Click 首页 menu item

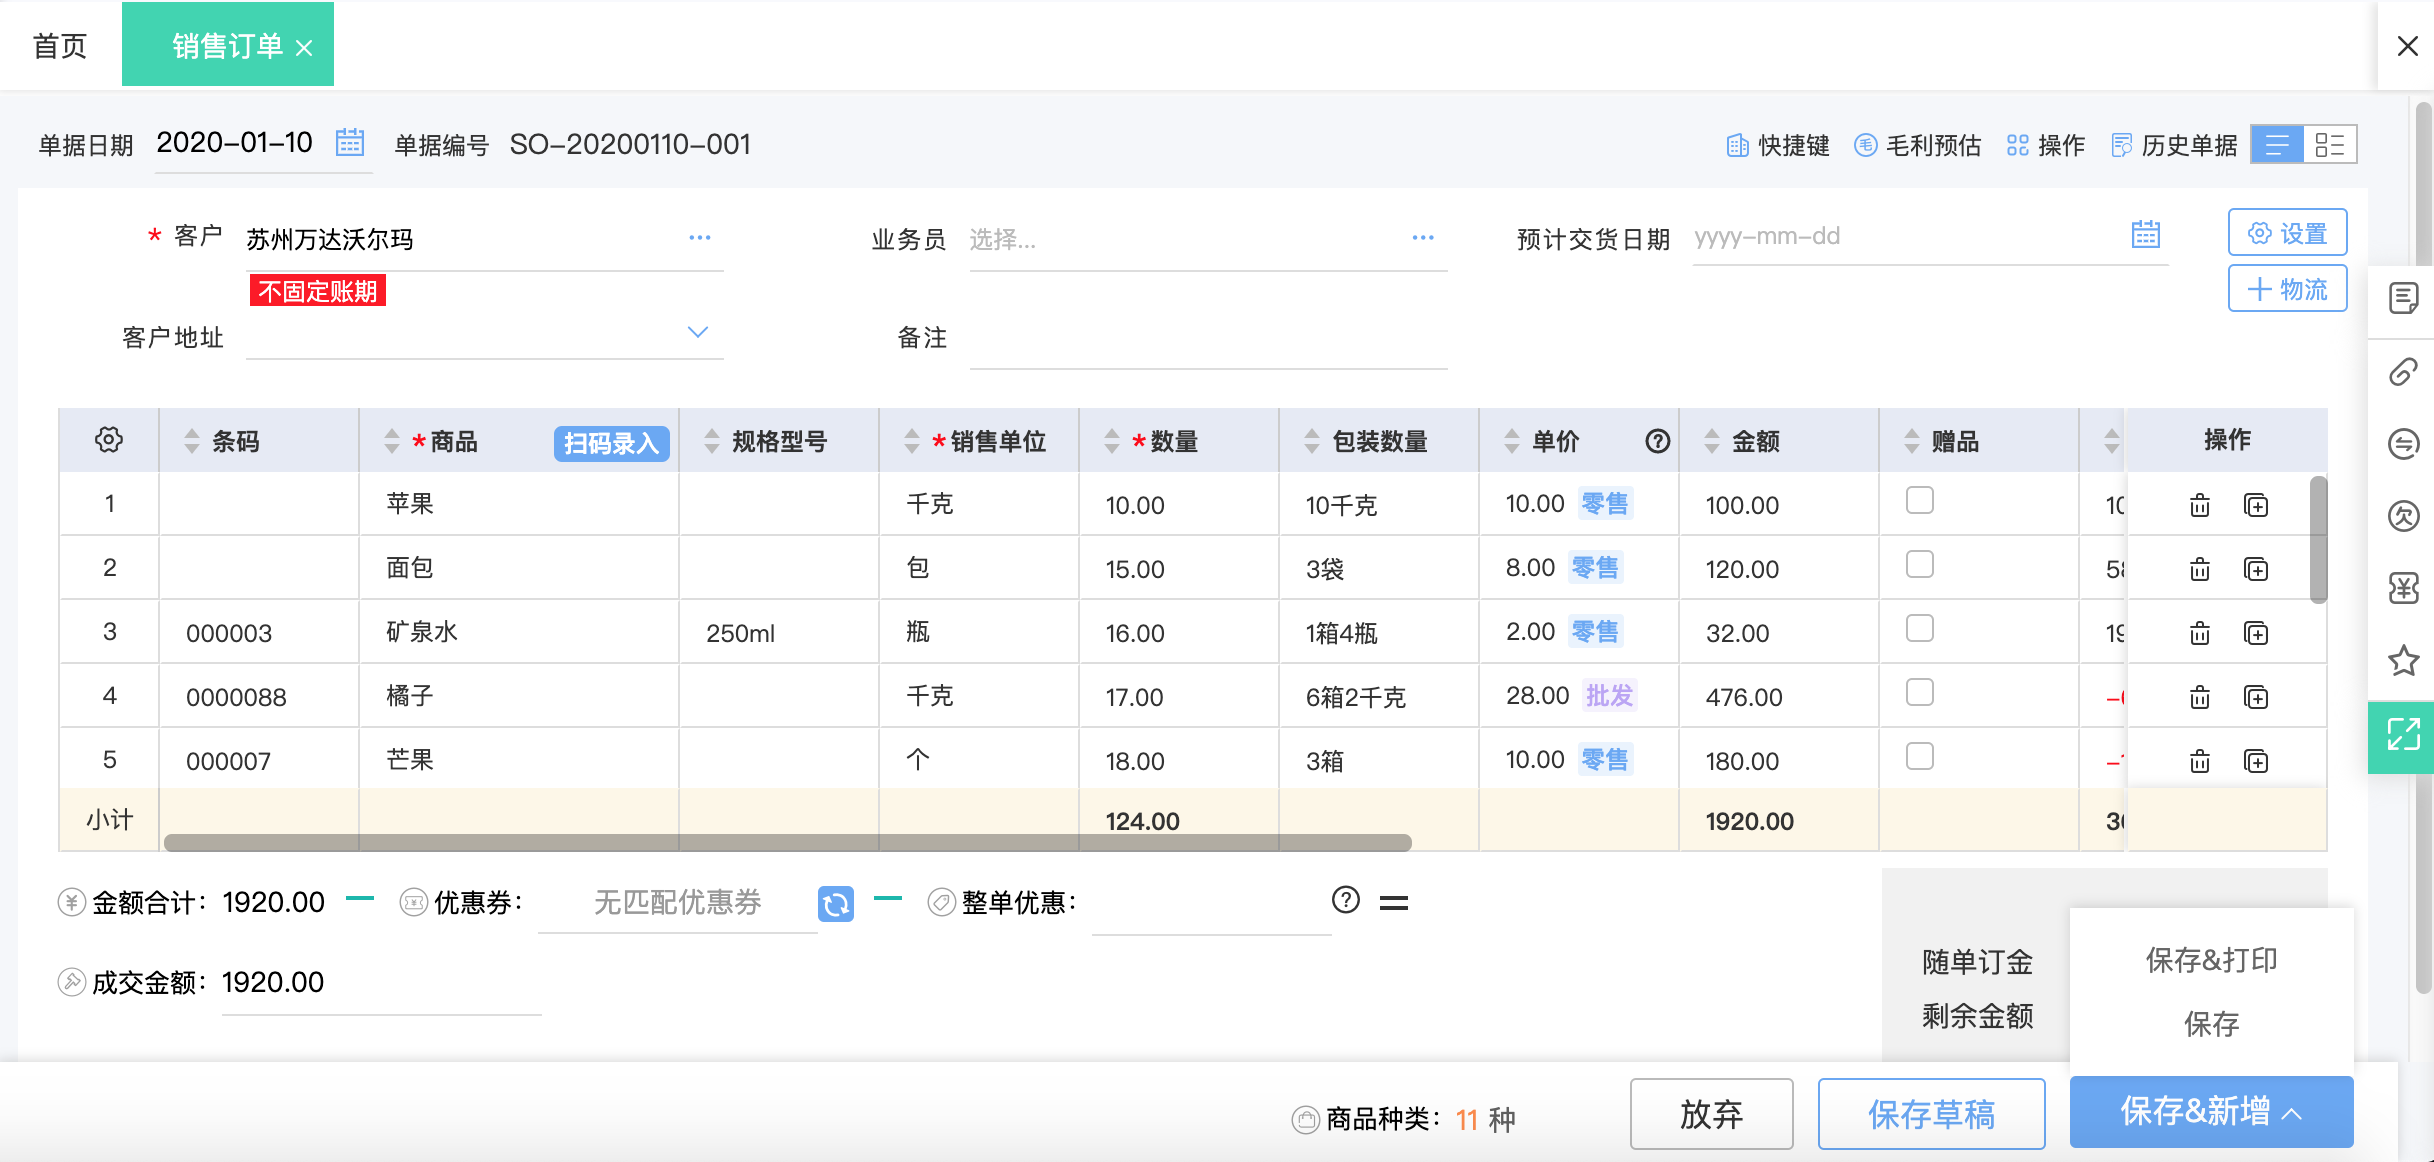(57, 45)
